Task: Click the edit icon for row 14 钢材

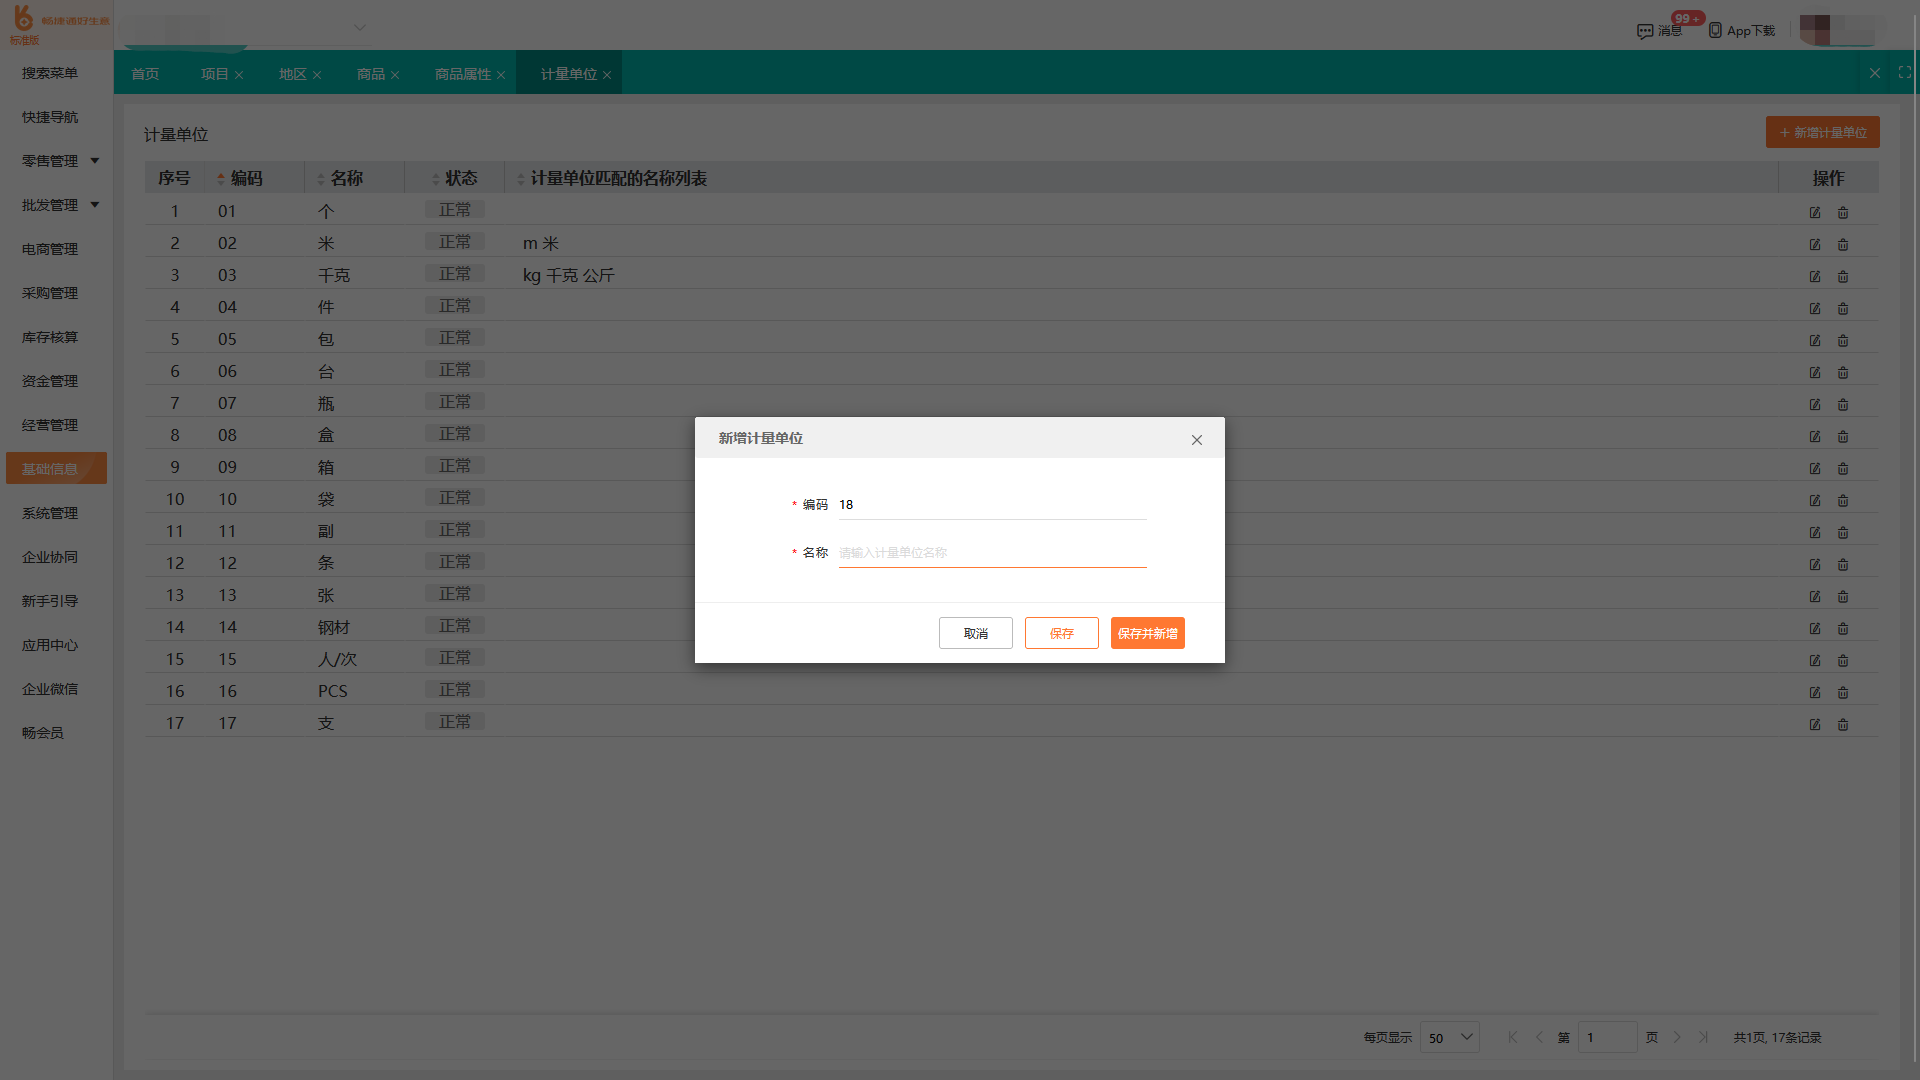Action: 1815,628
